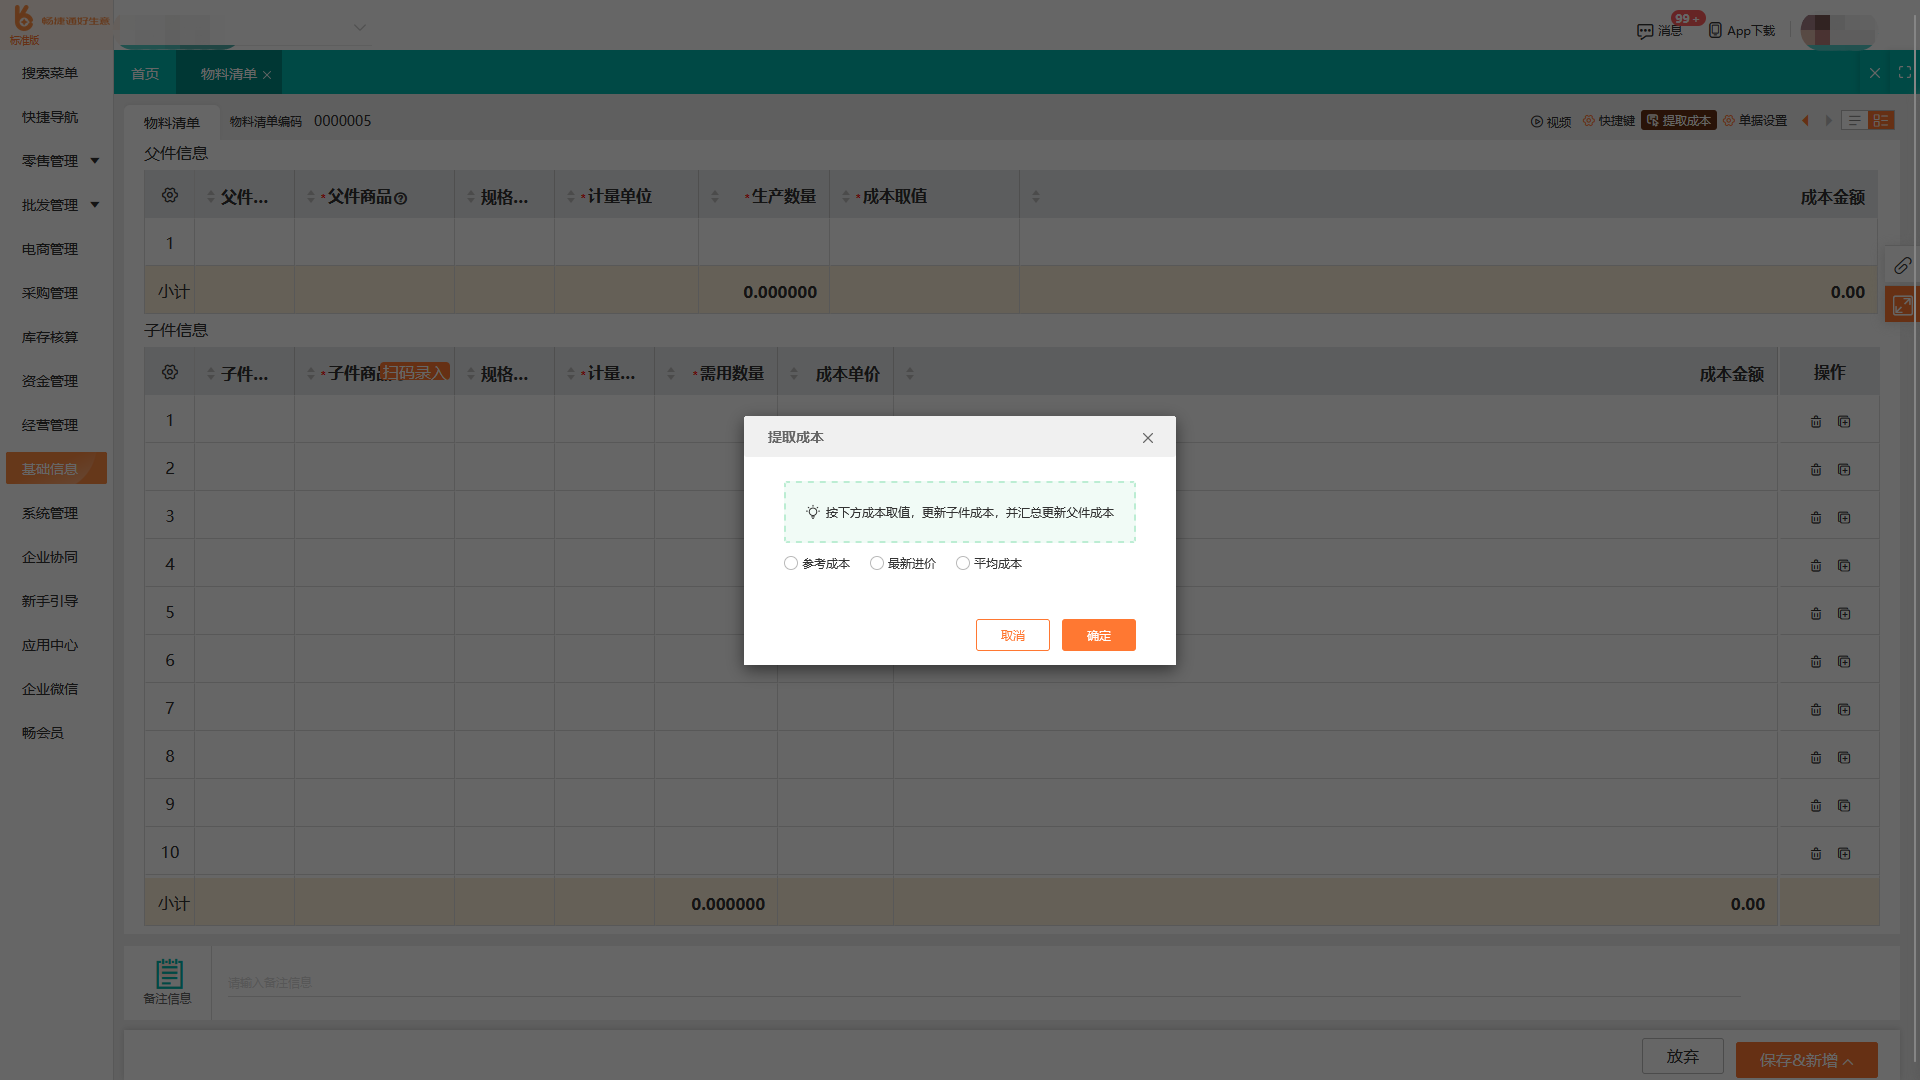Click the 取消 cancel button
Screen dimensions: 1920x1080
click(1013, 634)
